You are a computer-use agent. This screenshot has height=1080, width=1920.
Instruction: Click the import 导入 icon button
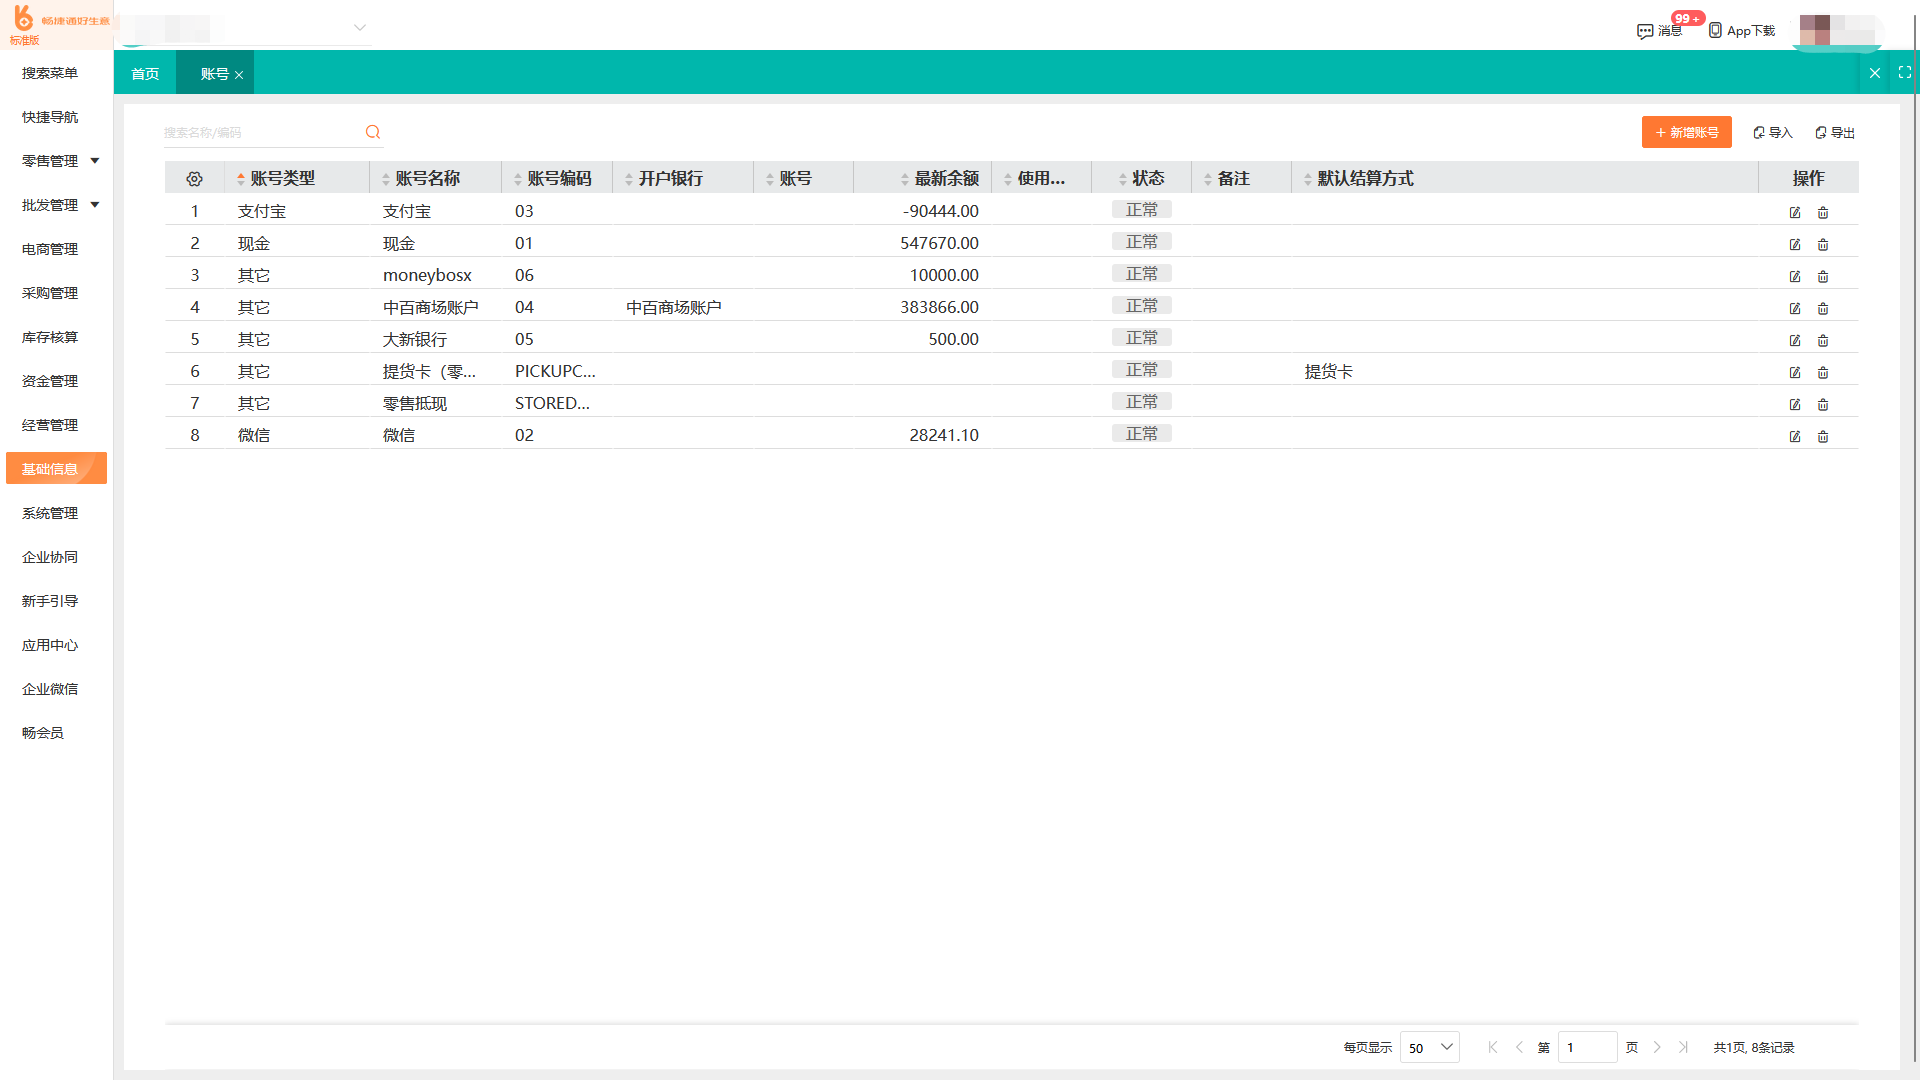pyautogui.click(x=1774, y=131)
